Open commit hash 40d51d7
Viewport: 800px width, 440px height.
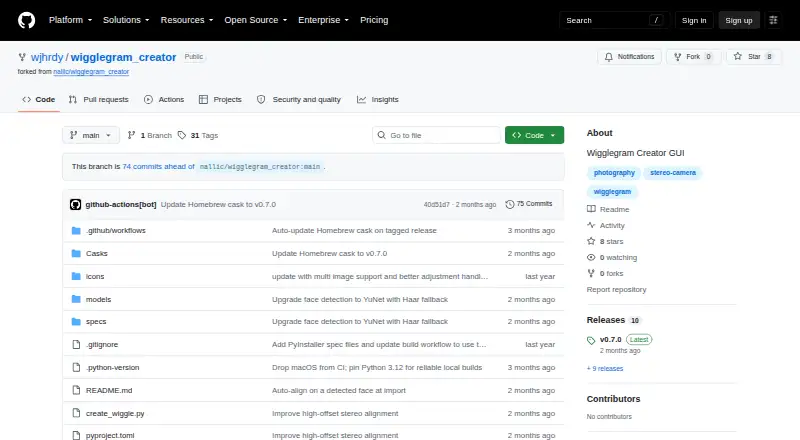coord(437,204)
